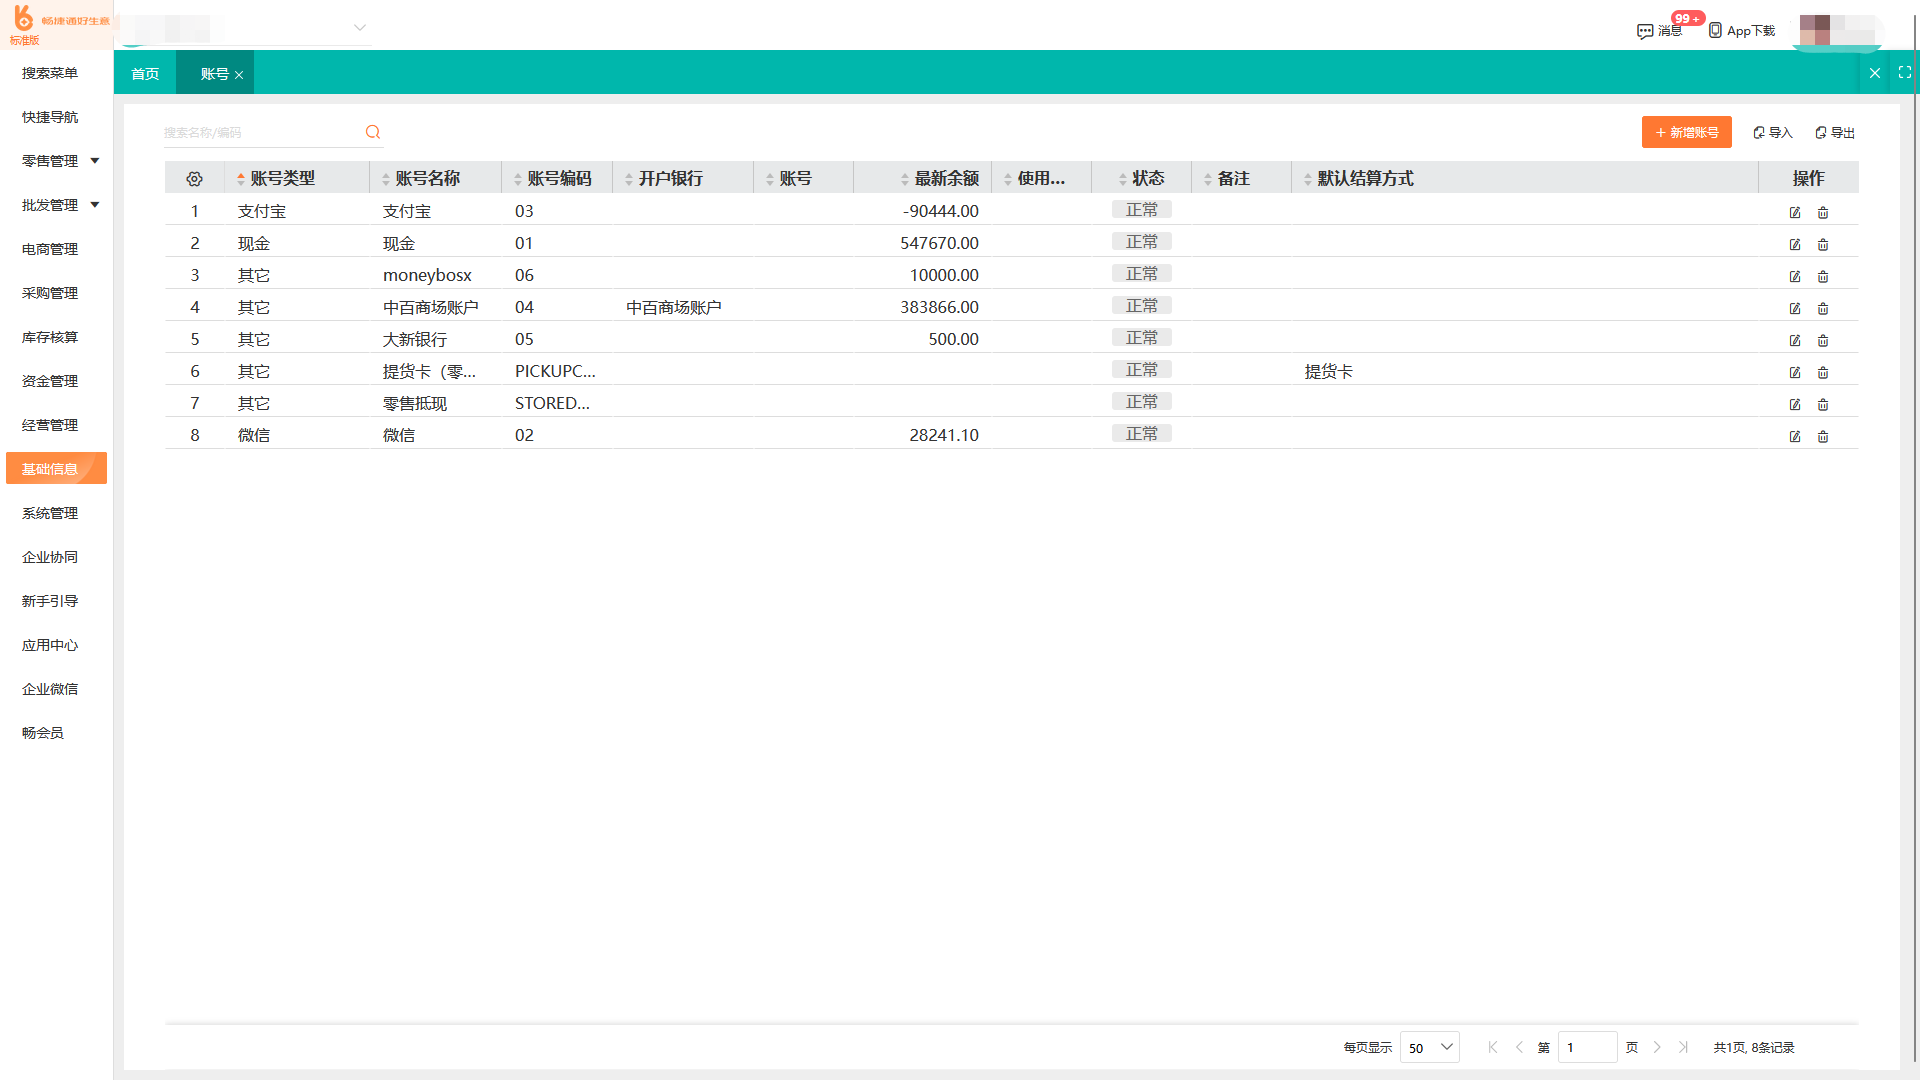Toggle the 采购管理 menu item
The width and height of the screenshot is (1920, 1080).
pyautogui.click(x=54, y=293)
